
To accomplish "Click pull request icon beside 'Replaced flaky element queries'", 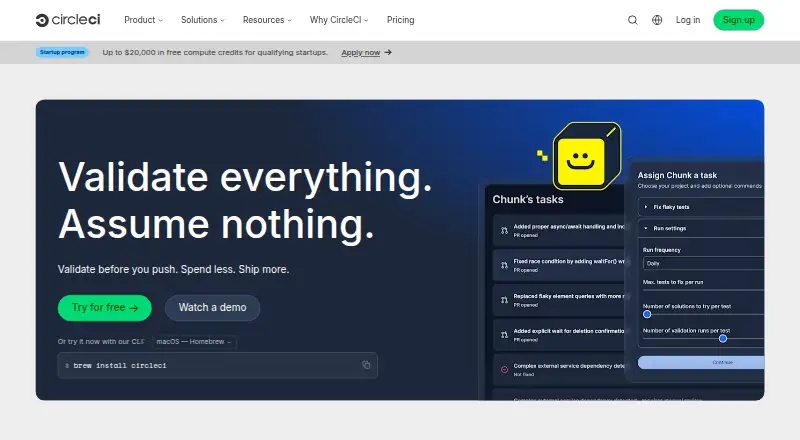I will point(504,300).
